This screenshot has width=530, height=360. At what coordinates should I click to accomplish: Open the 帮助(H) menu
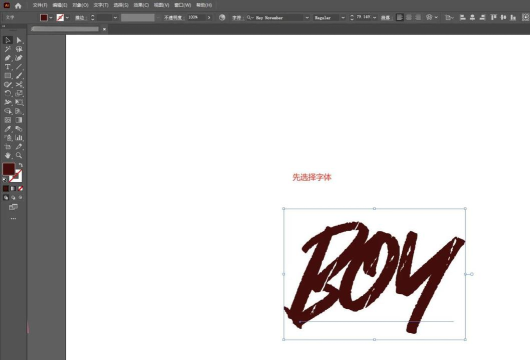click(204, 5)
